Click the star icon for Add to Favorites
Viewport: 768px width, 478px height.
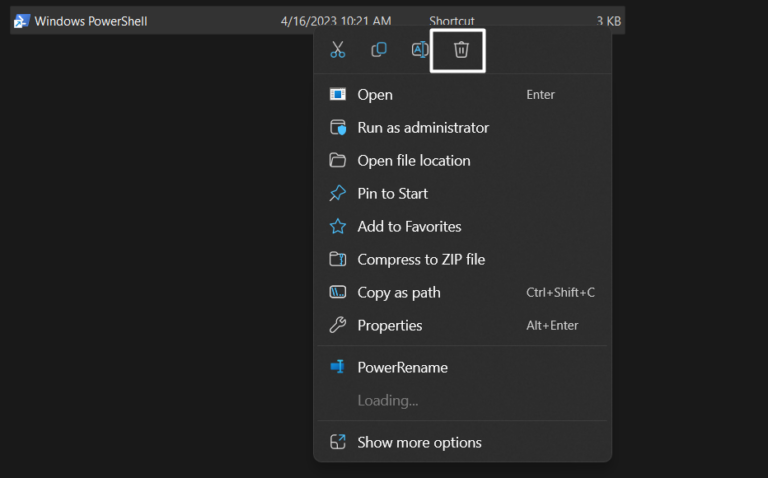[337, 226]
